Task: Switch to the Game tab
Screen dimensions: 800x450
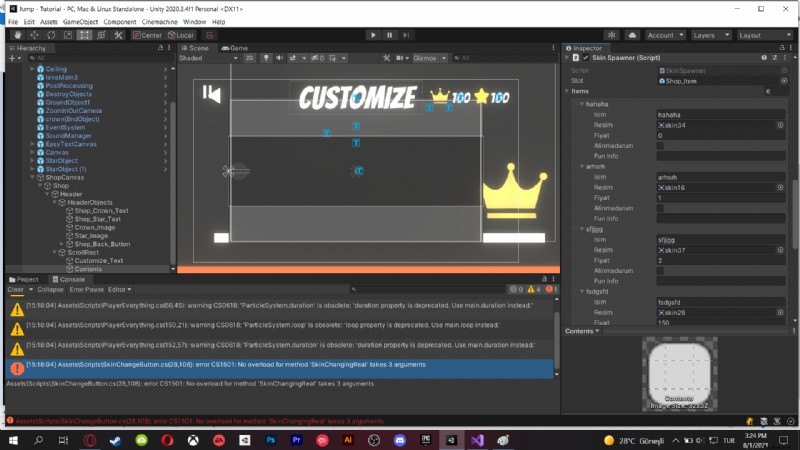Action: point(237,47)
